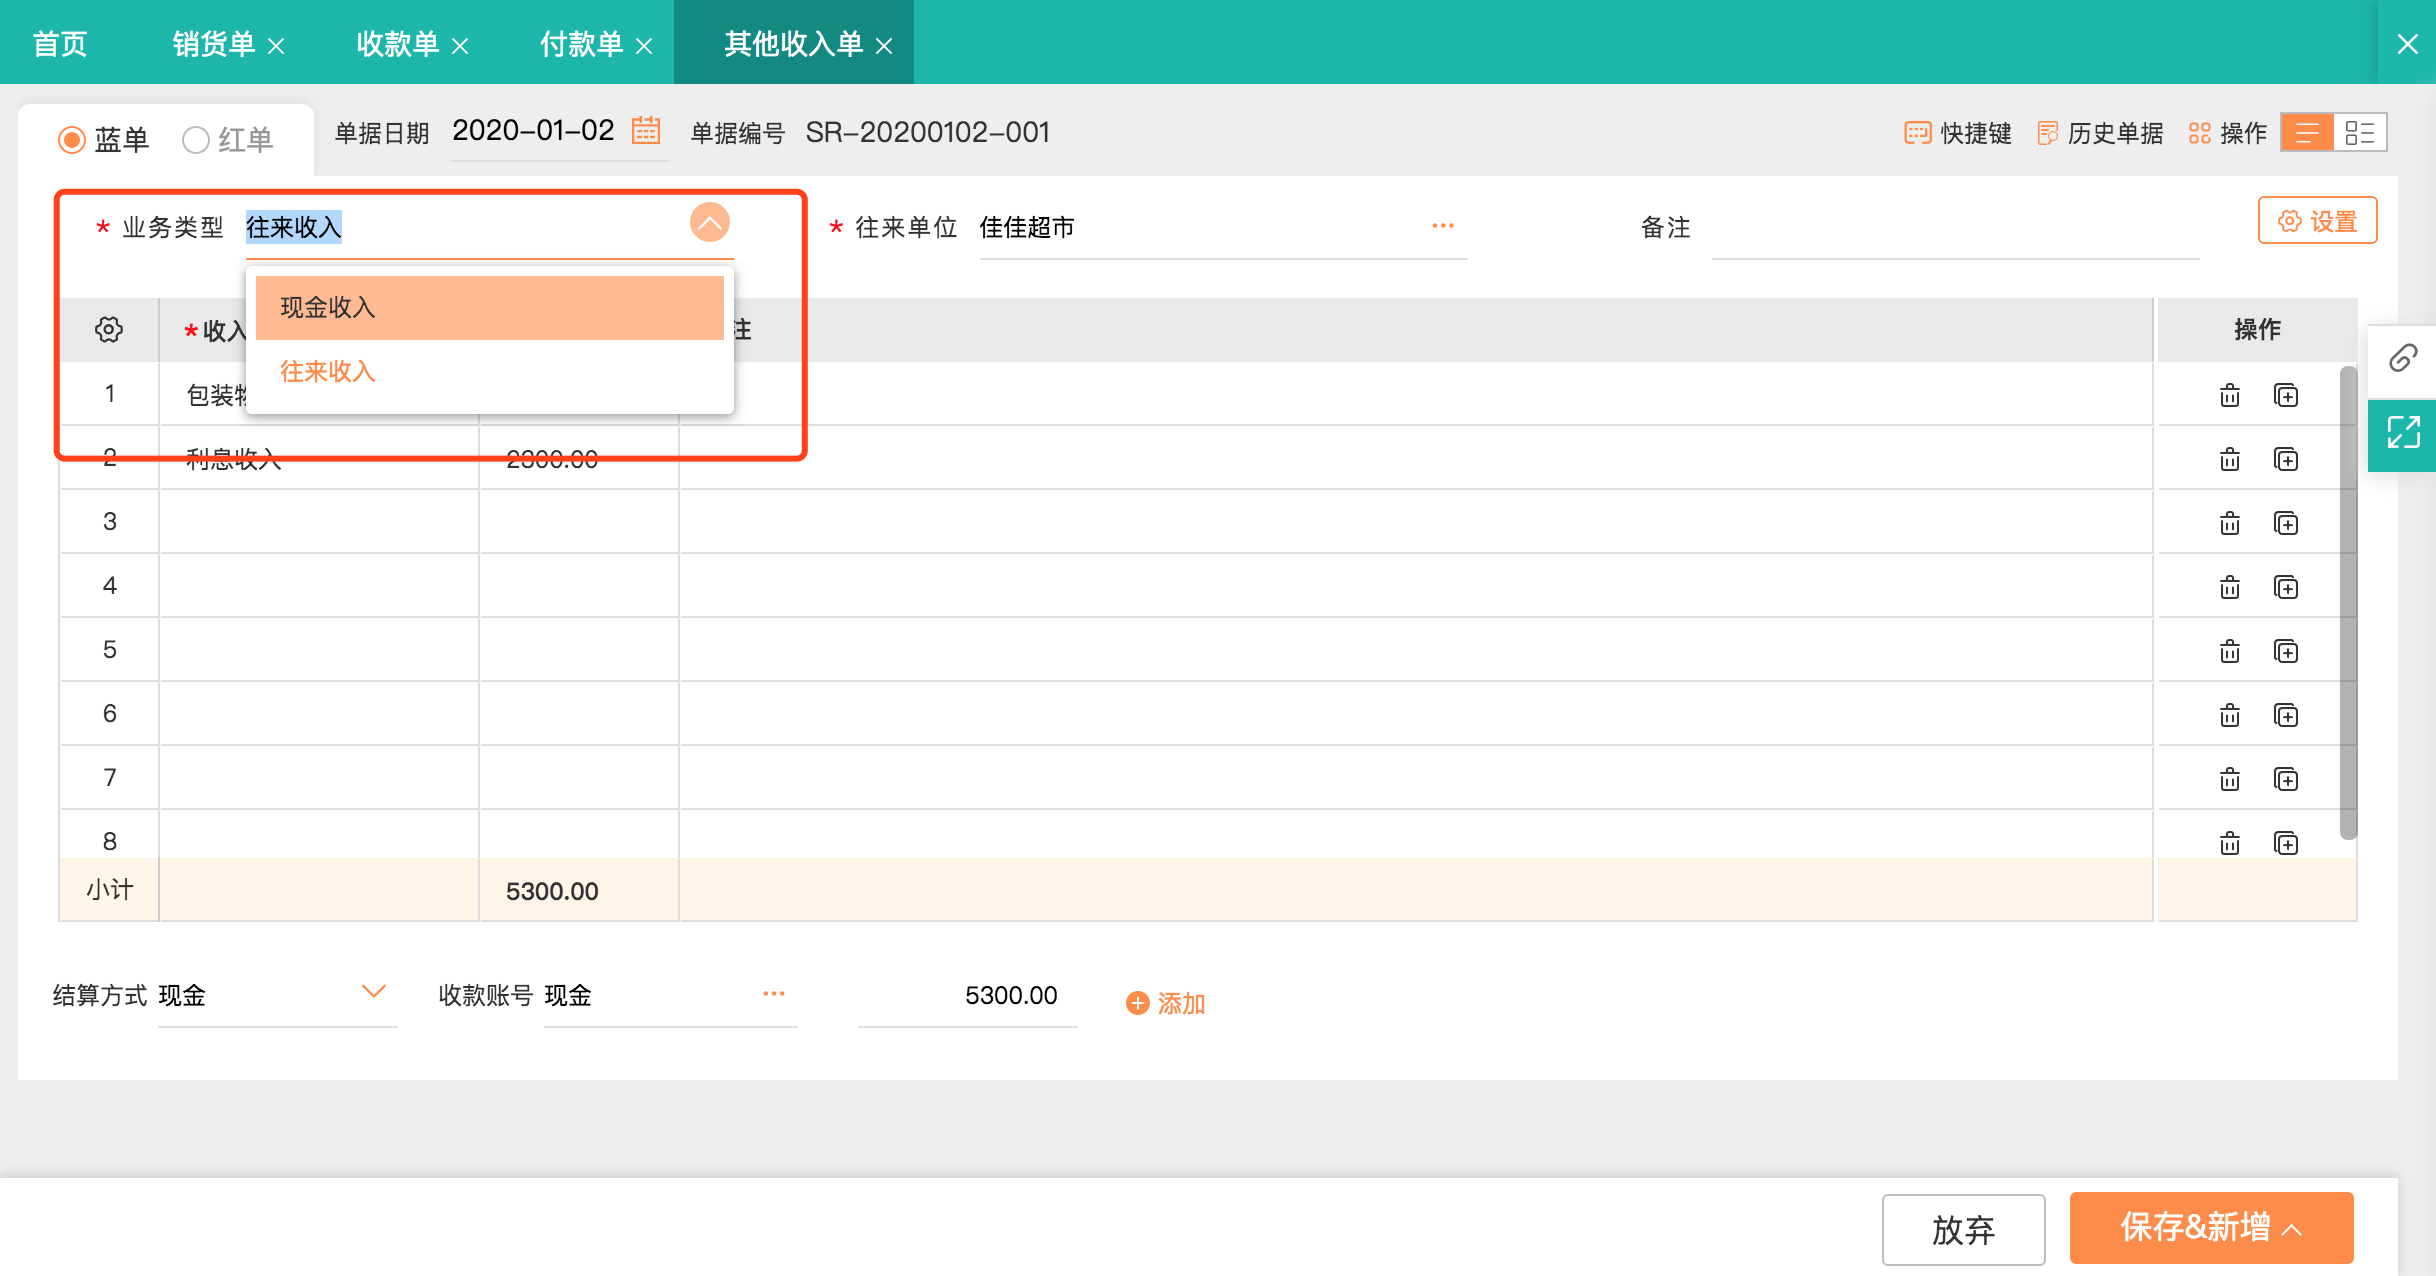Click the delete icon on row 1
Image resolution: width=2436 pixels, height=1276 pixels.
pos(2228,395)
